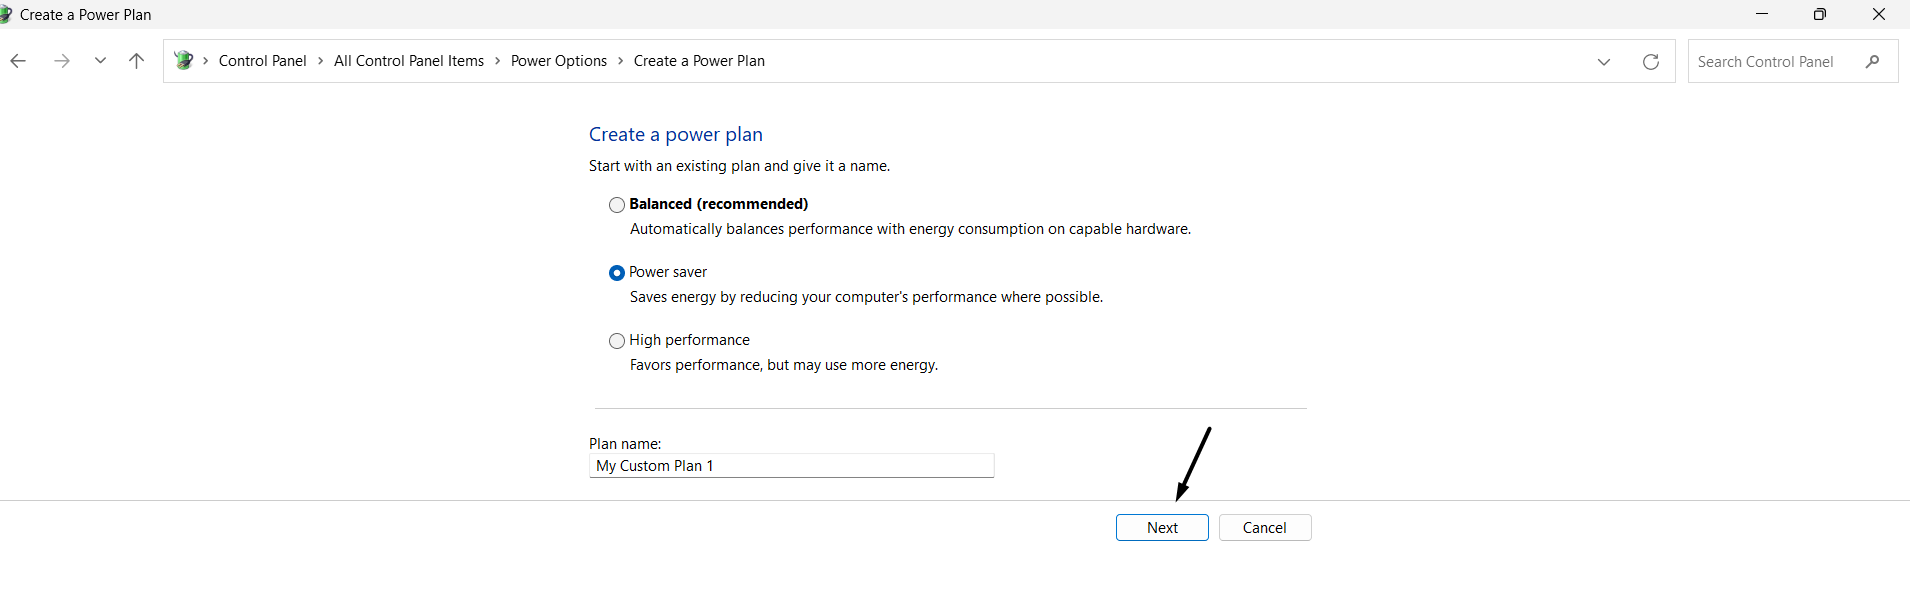Screen dimensions: 1910x604
Task: Click the search magnifier icon
Action: click(x=1872, y=62)
